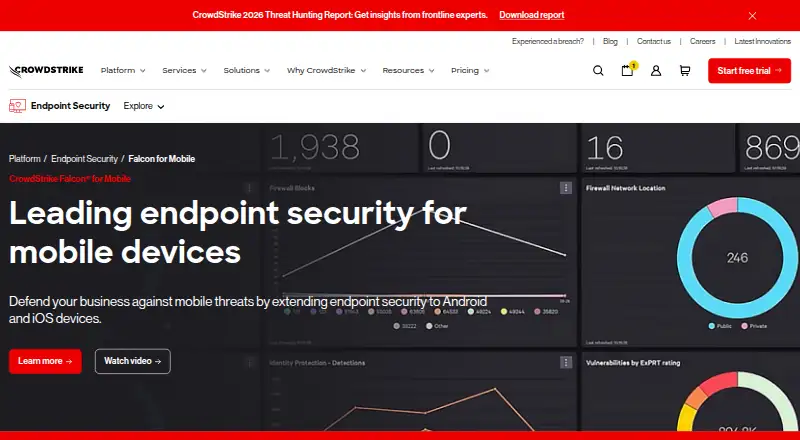Click the Learn more button
The image size is (800, 440).
pos(45,361)
